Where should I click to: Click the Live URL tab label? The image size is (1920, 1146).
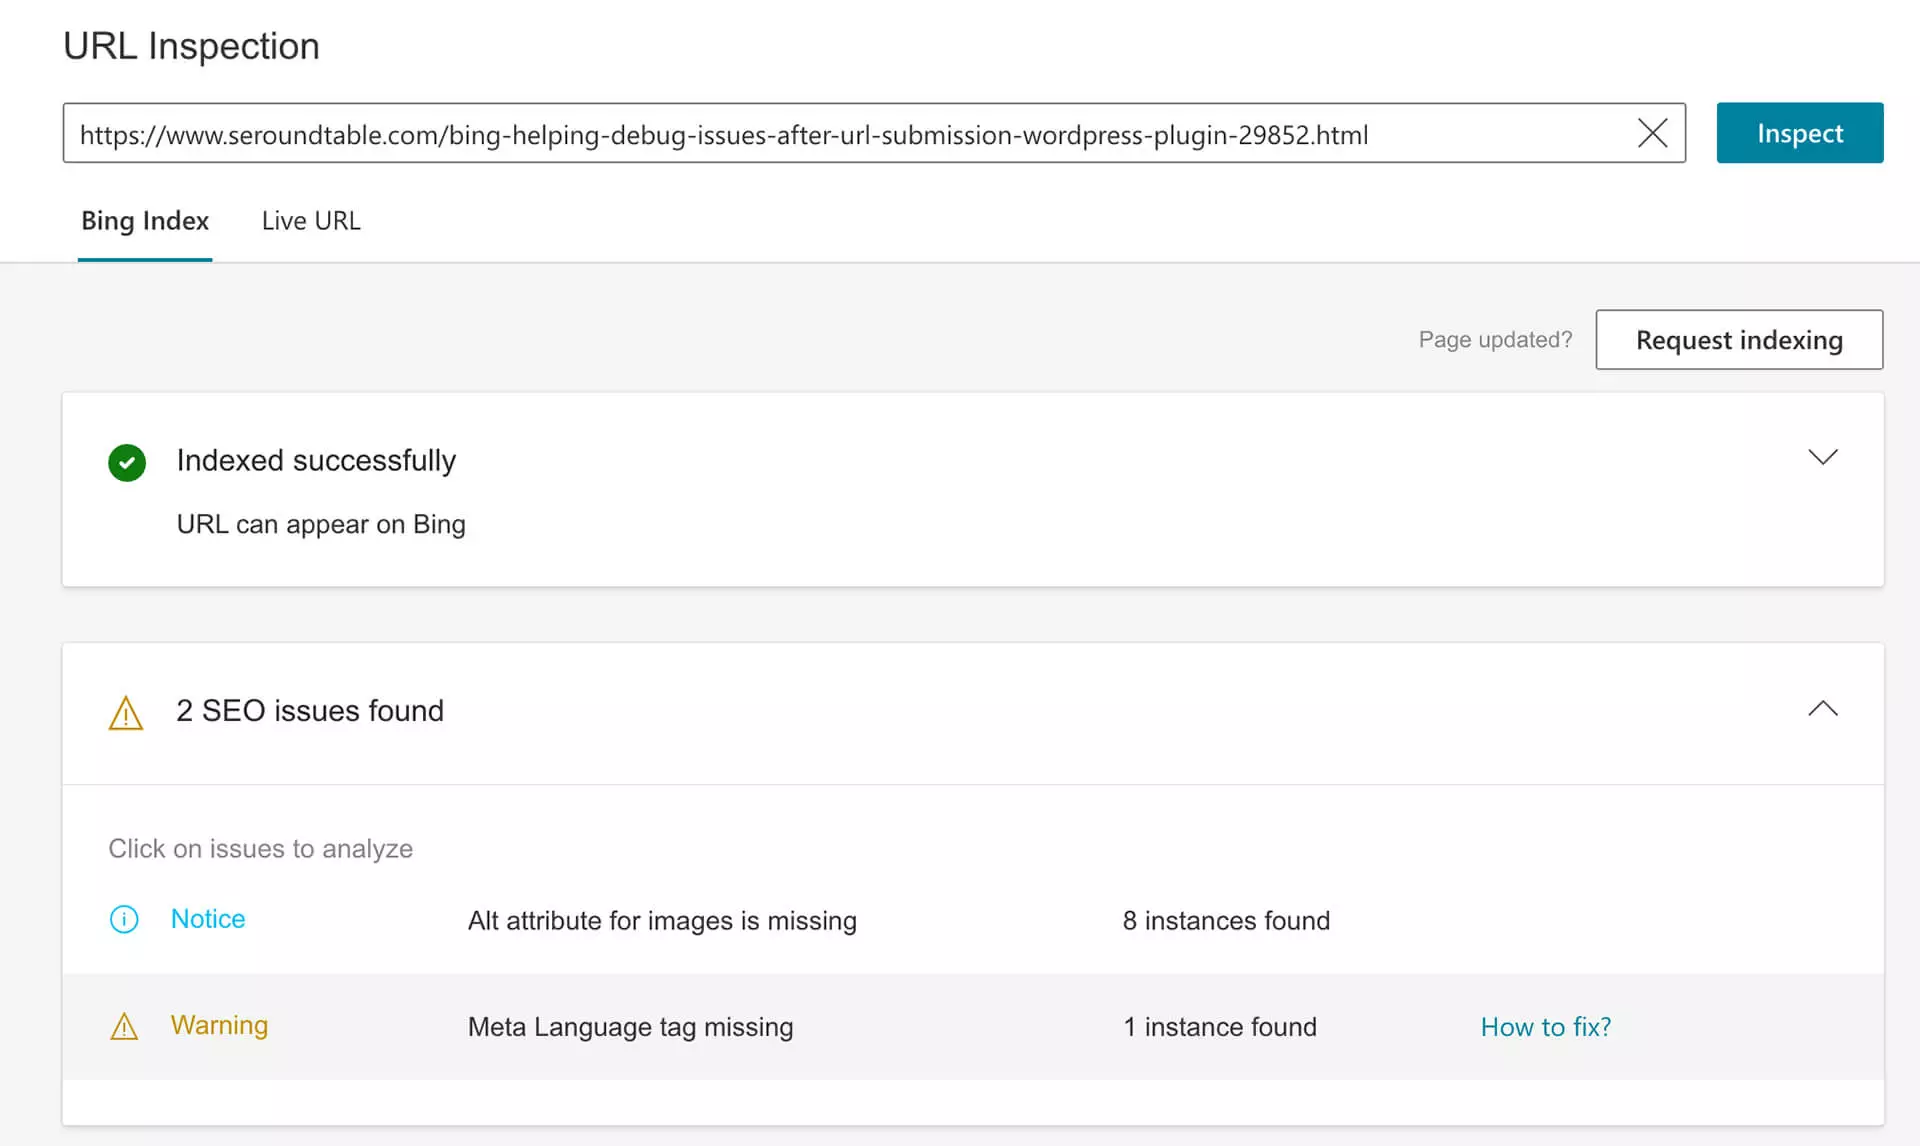tap(311, 220)
